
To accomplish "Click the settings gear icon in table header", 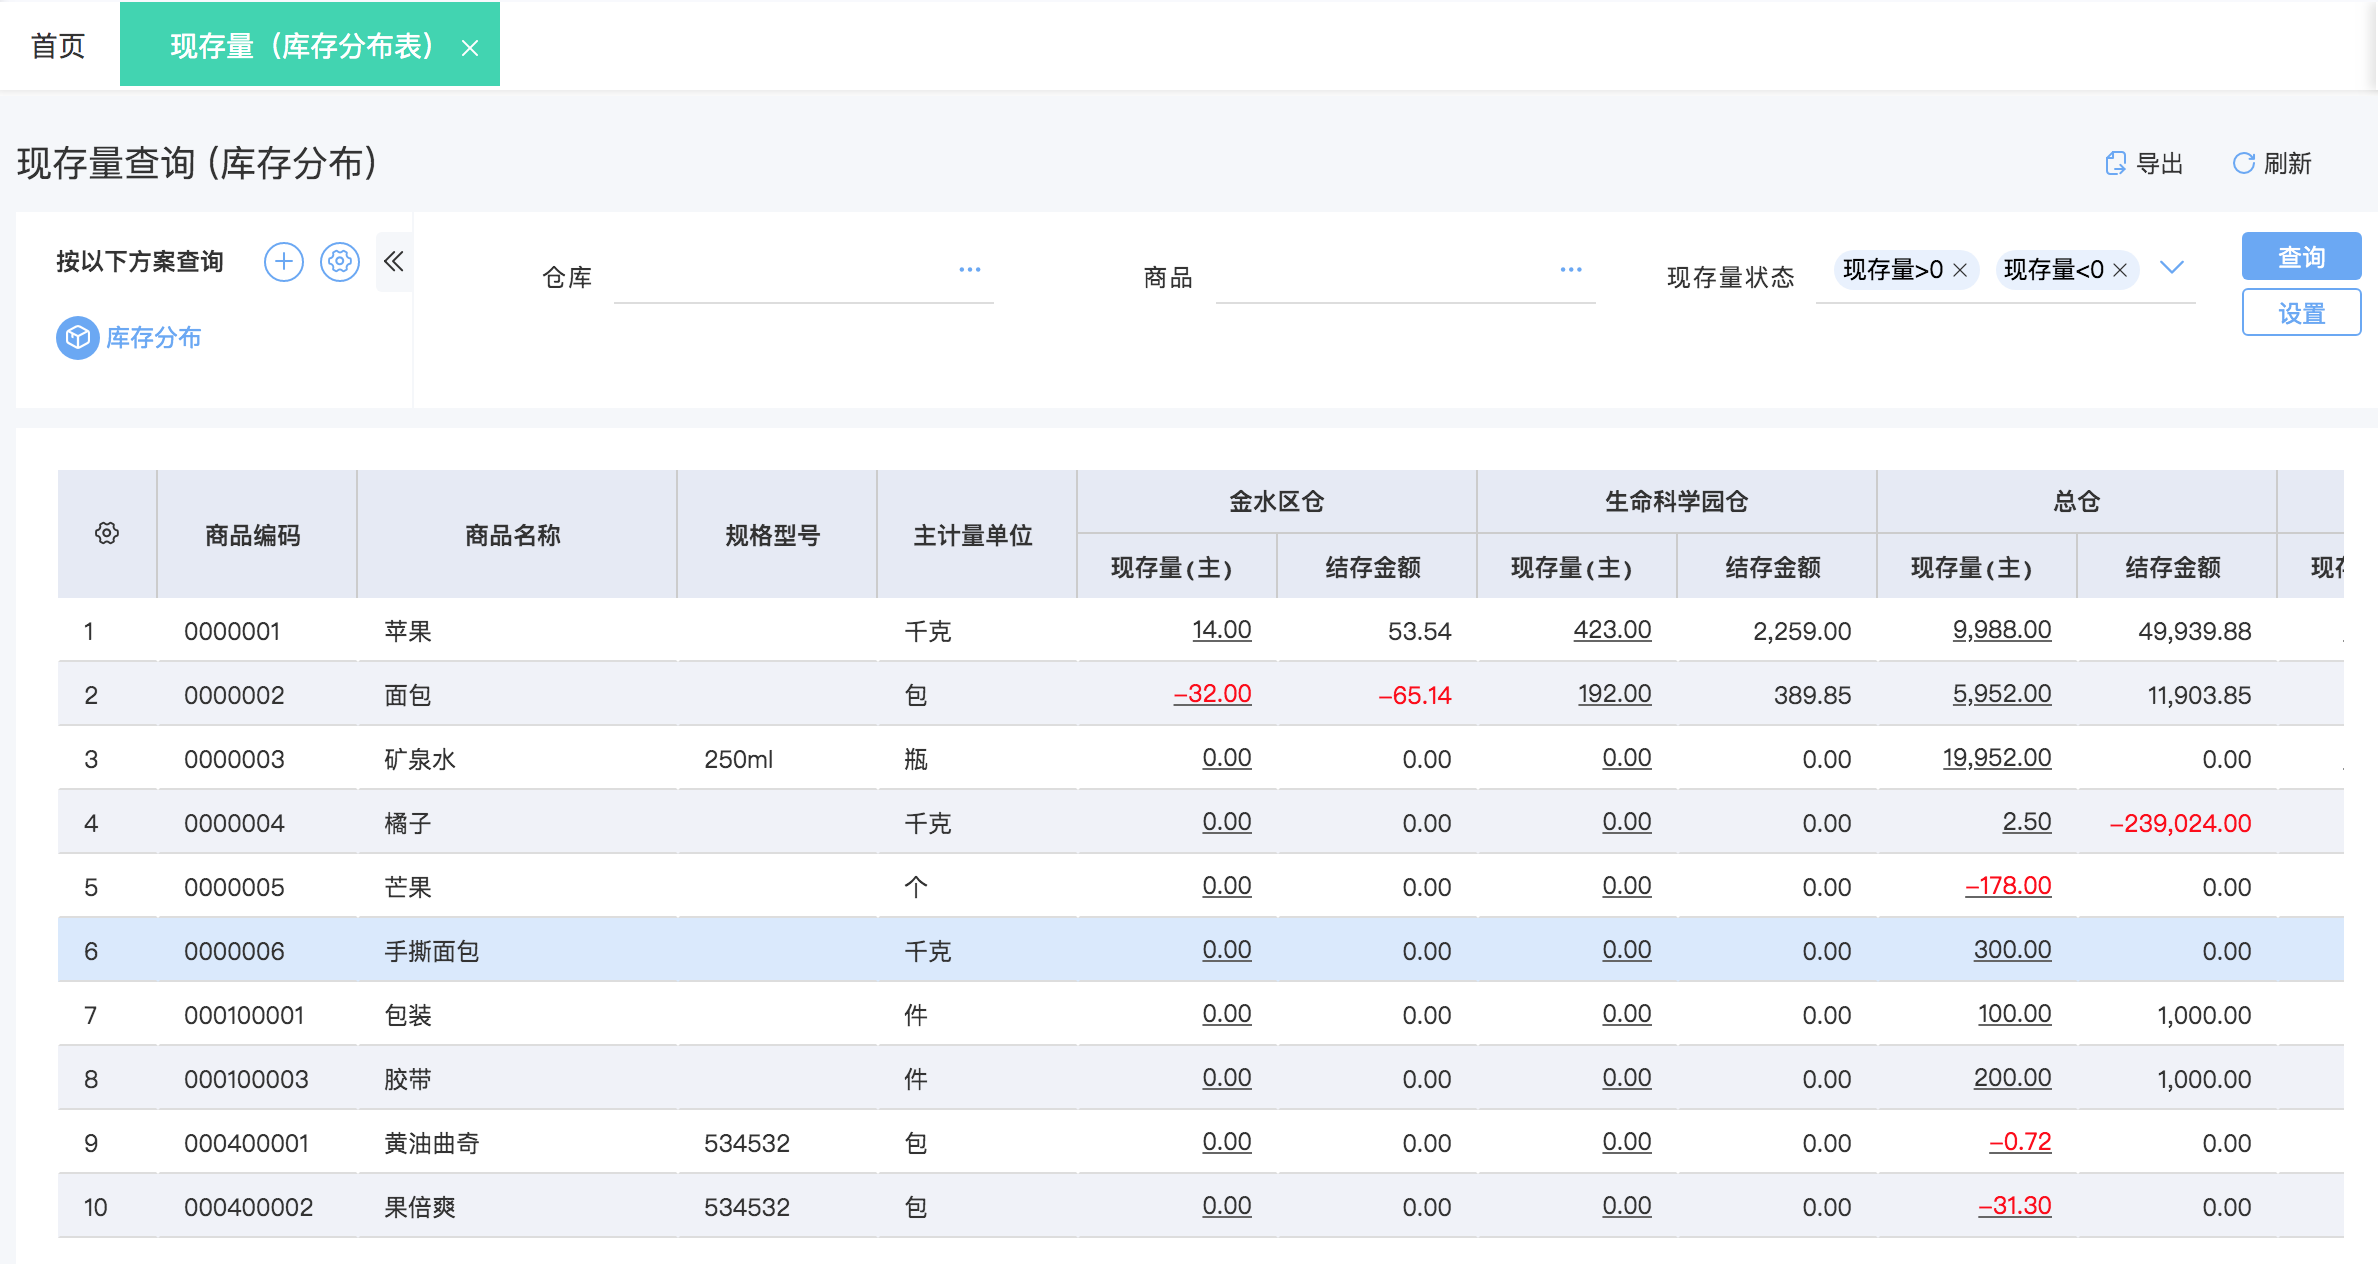I will click(x=107, y=533).
